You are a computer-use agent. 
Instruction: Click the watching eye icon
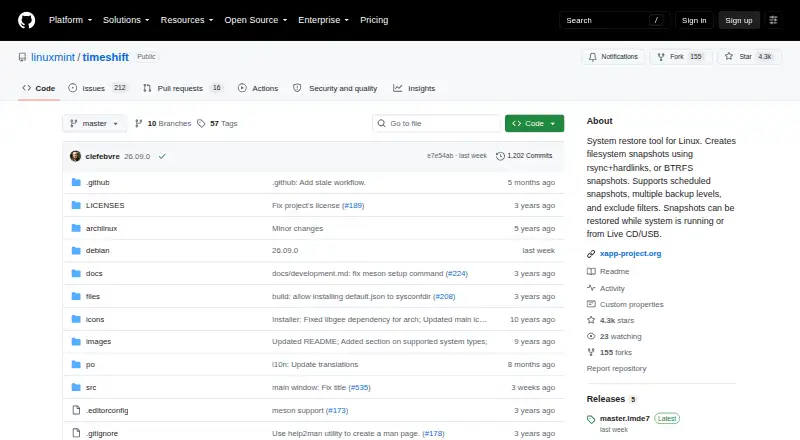(x=591, y=336)
